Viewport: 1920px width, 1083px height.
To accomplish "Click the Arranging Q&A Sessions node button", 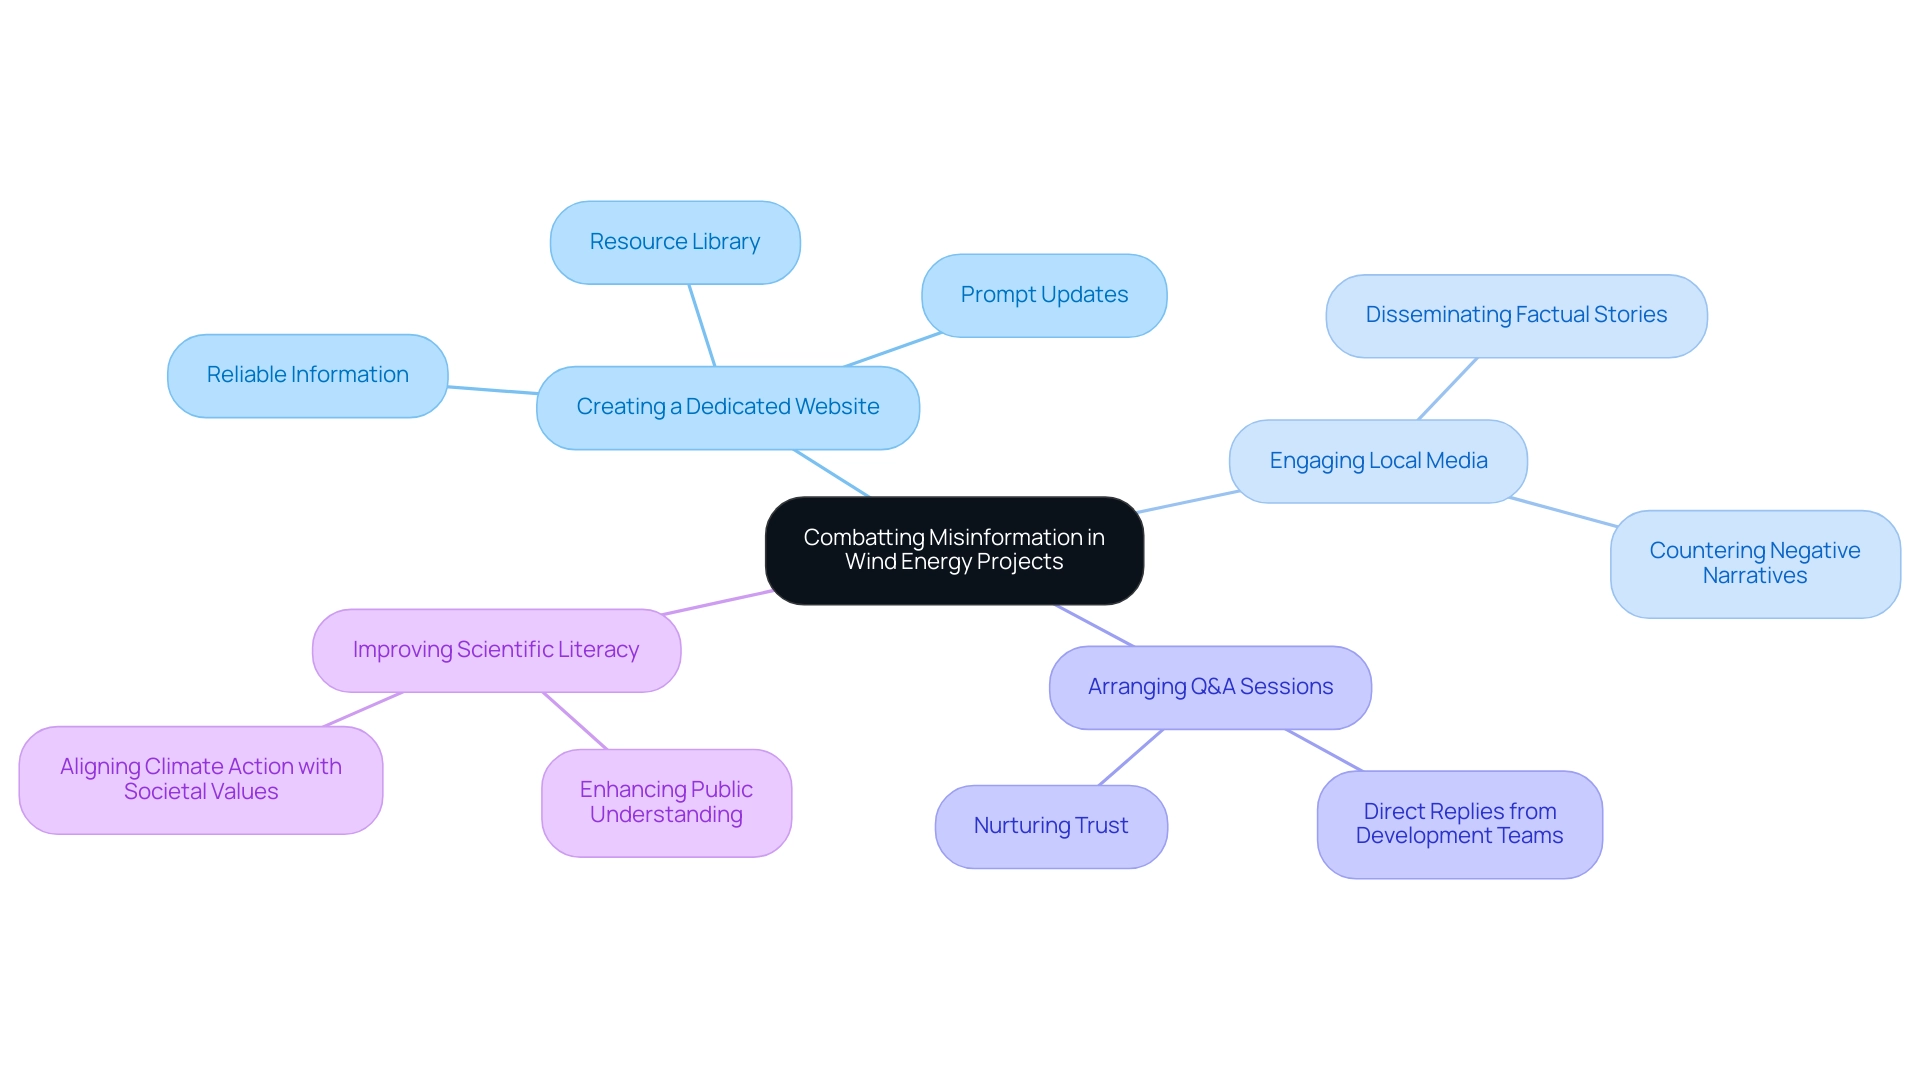I will 1211,686.
